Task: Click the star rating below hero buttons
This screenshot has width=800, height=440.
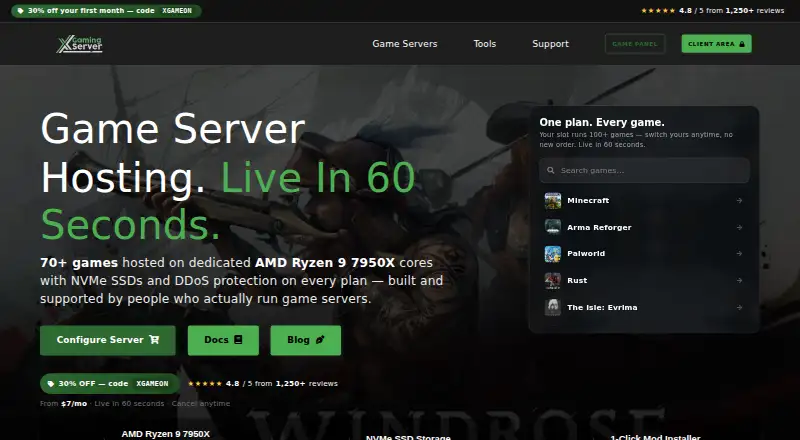Action: [205, 384]
